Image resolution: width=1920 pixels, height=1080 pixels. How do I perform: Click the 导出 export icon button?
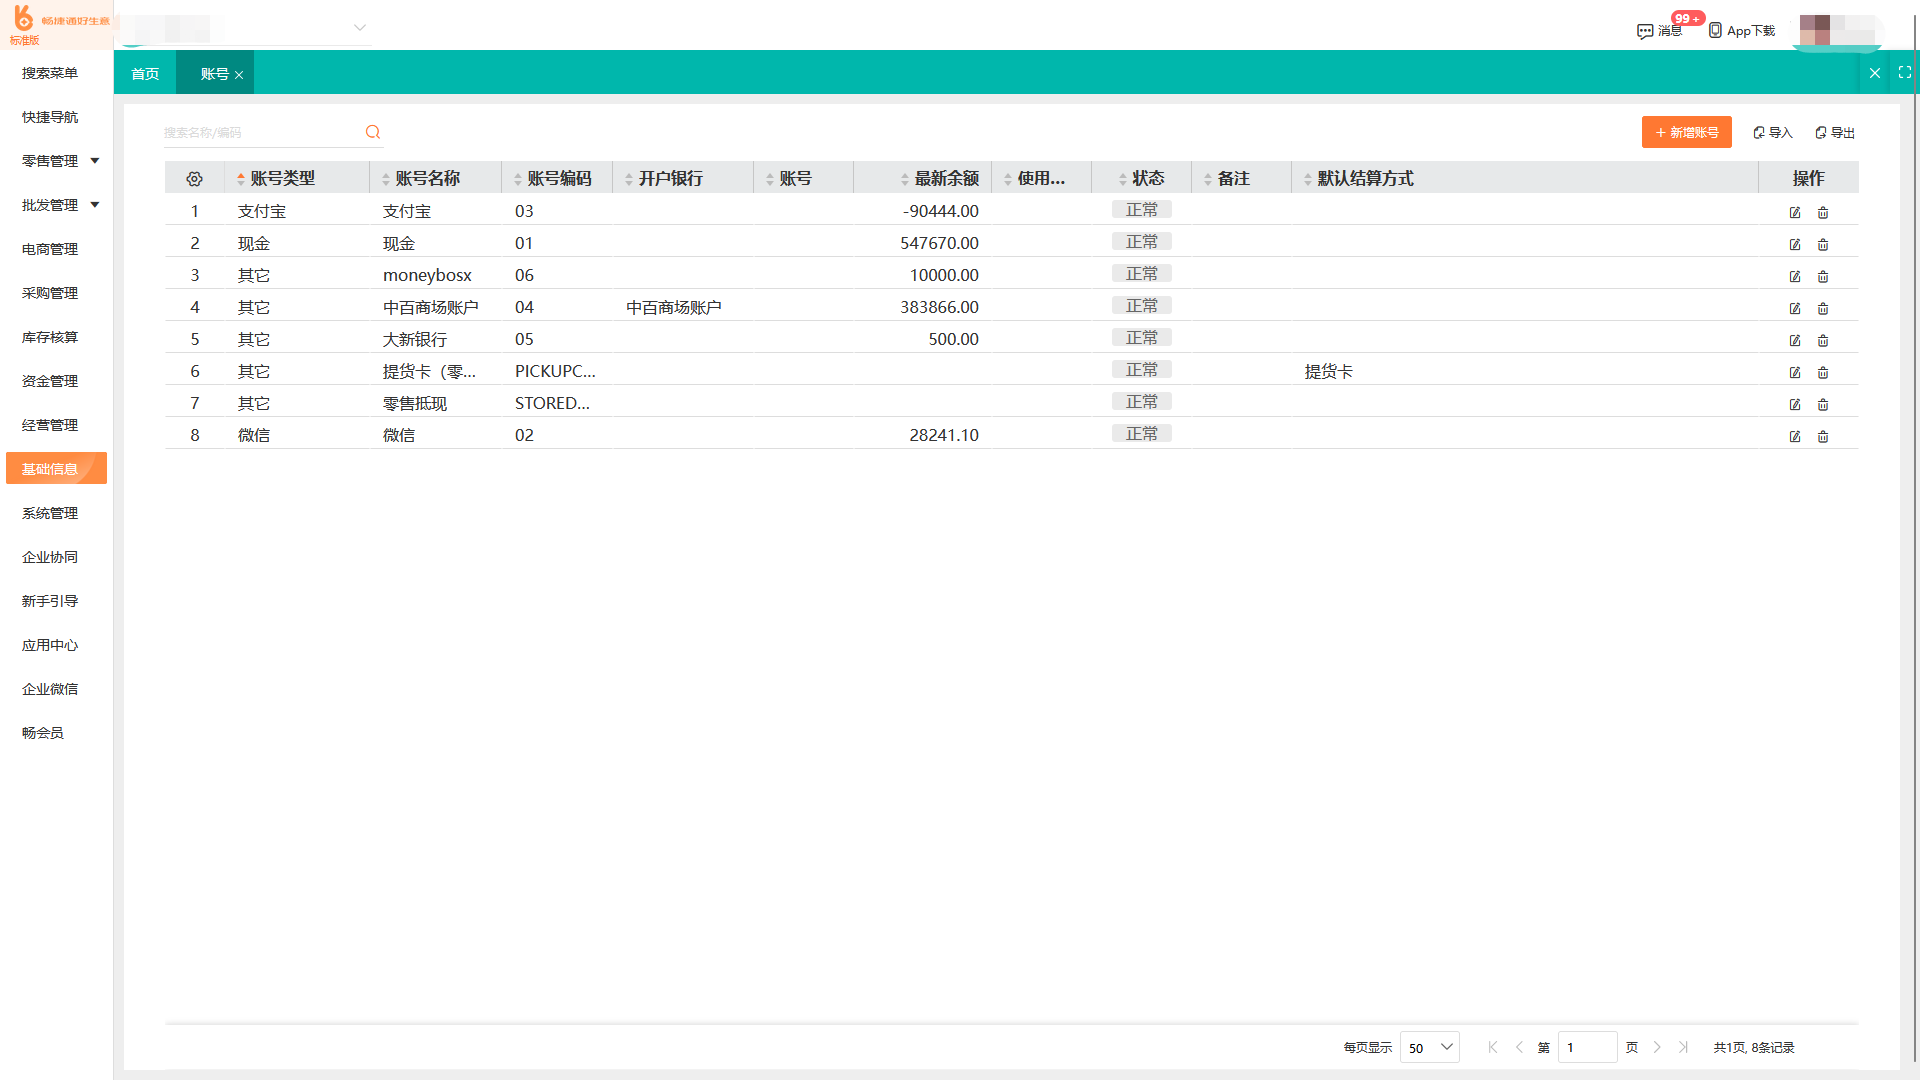(1836, 132)
